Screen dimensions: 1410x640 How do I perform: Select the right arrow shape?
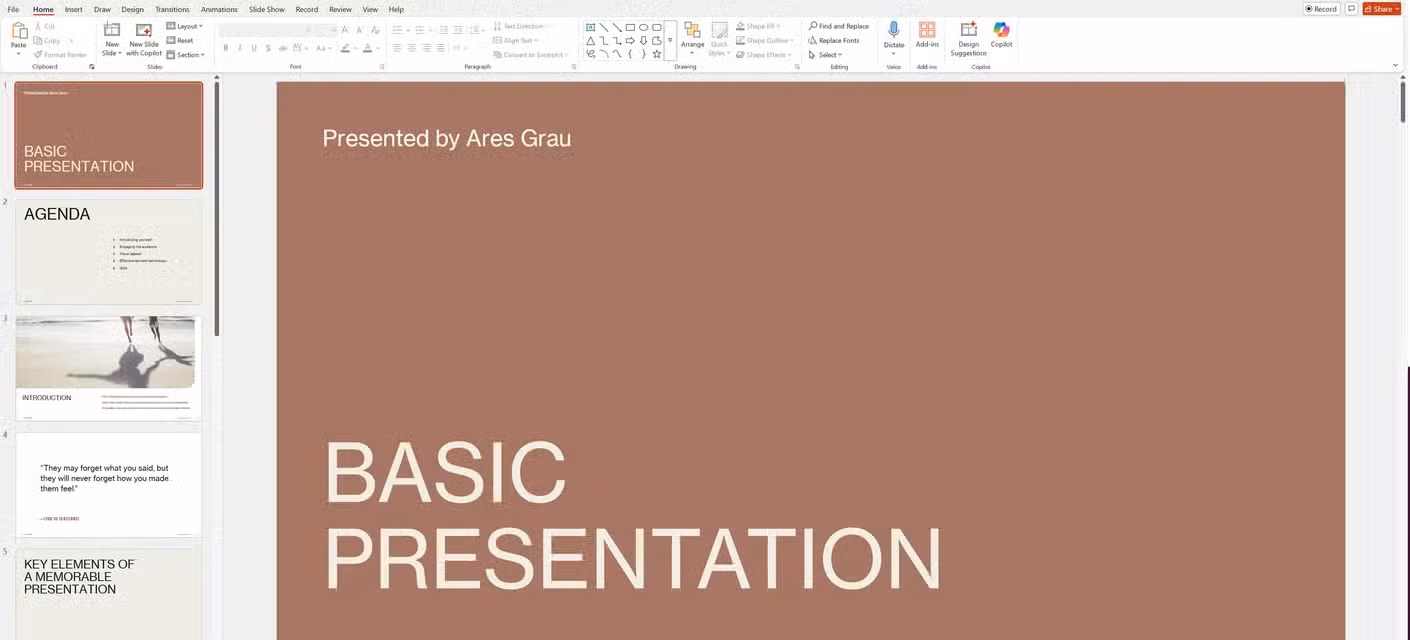point(630,41)
